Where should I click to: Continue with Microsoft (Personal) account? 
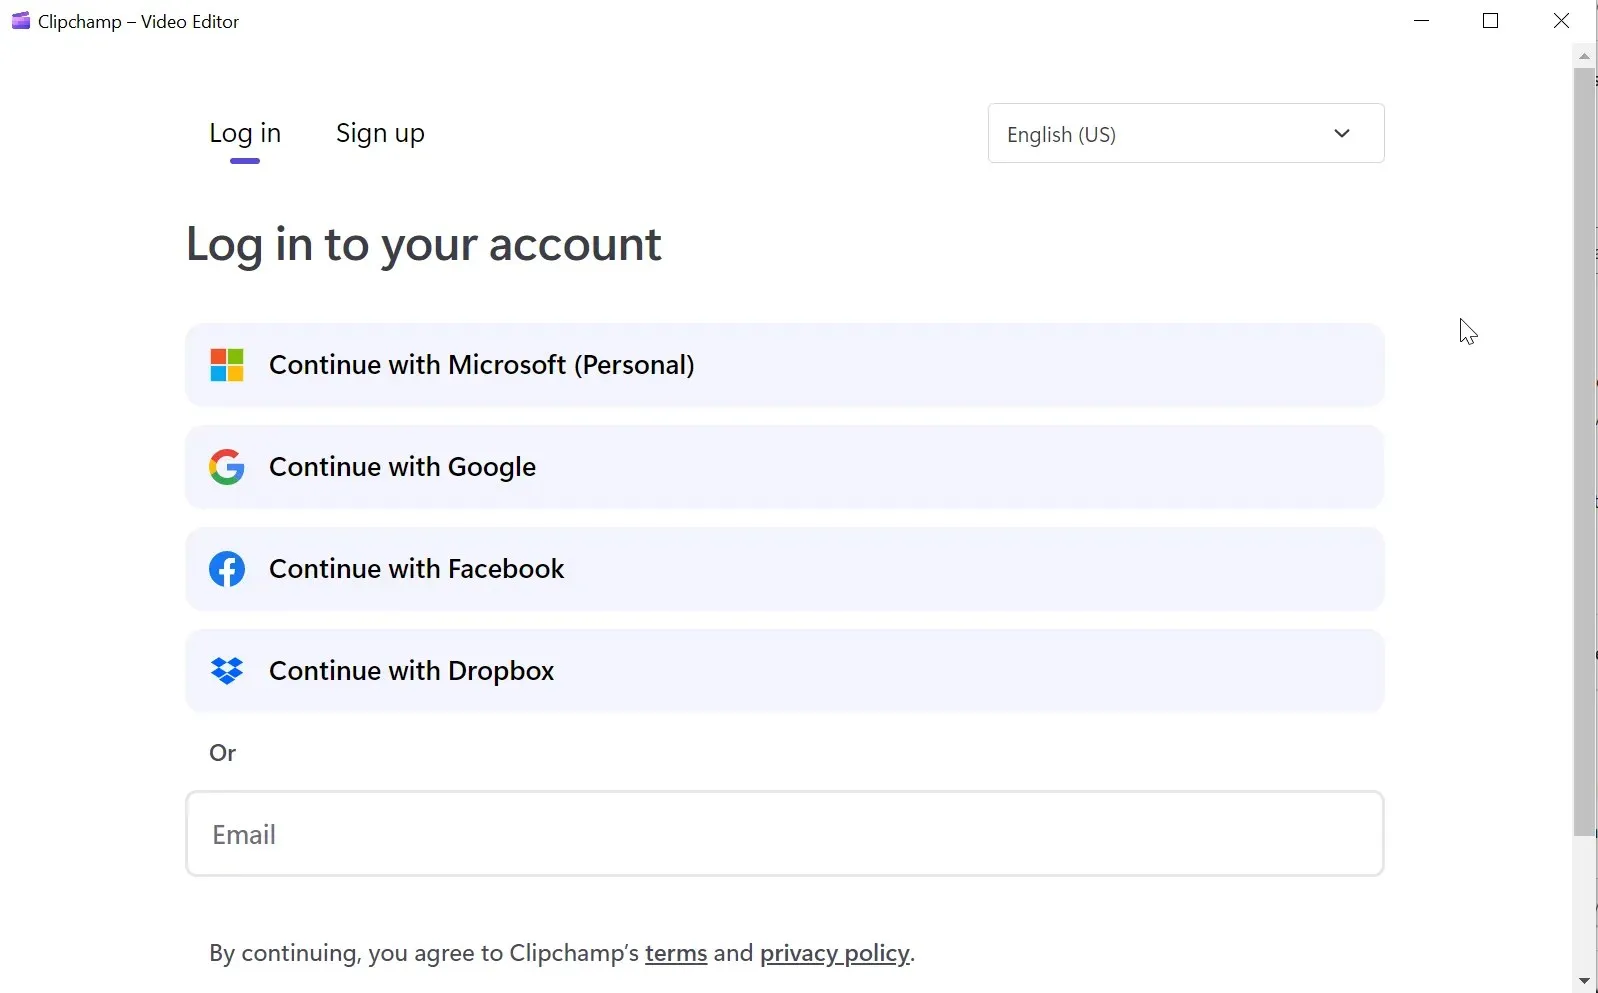[x=785, y=365]
